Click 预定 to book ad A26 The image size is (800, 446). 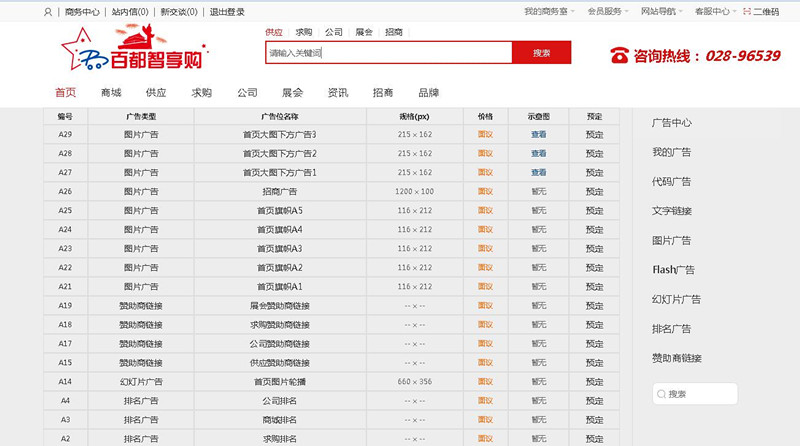point(594,191)
